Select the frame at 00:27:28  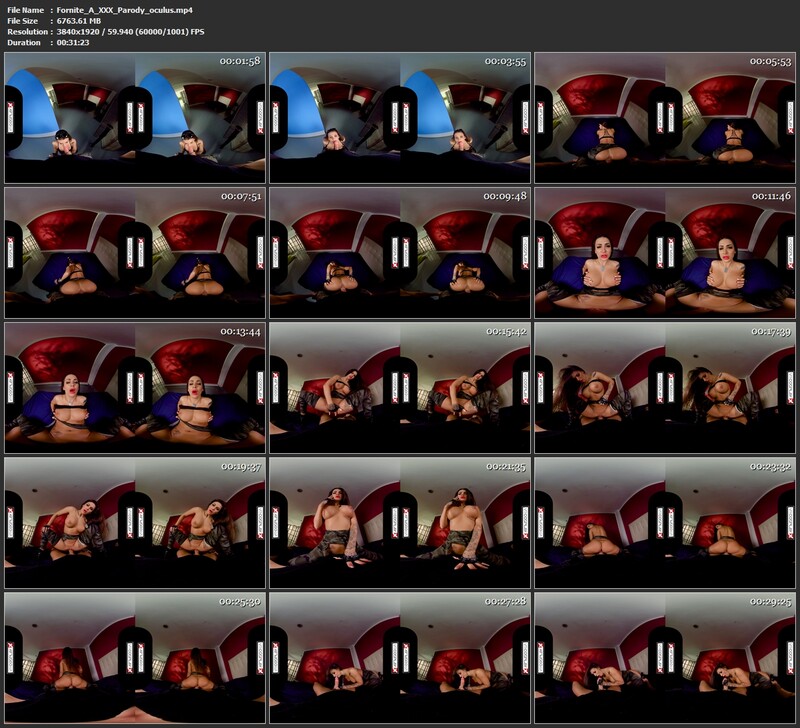pyautogui.click(x=399, y=657)
